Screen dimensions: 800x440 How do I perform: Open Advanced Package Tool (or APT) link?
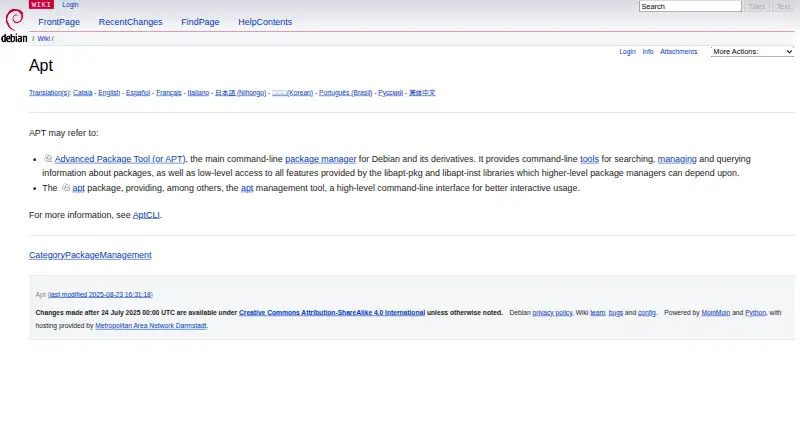click(x=120, y=159)
